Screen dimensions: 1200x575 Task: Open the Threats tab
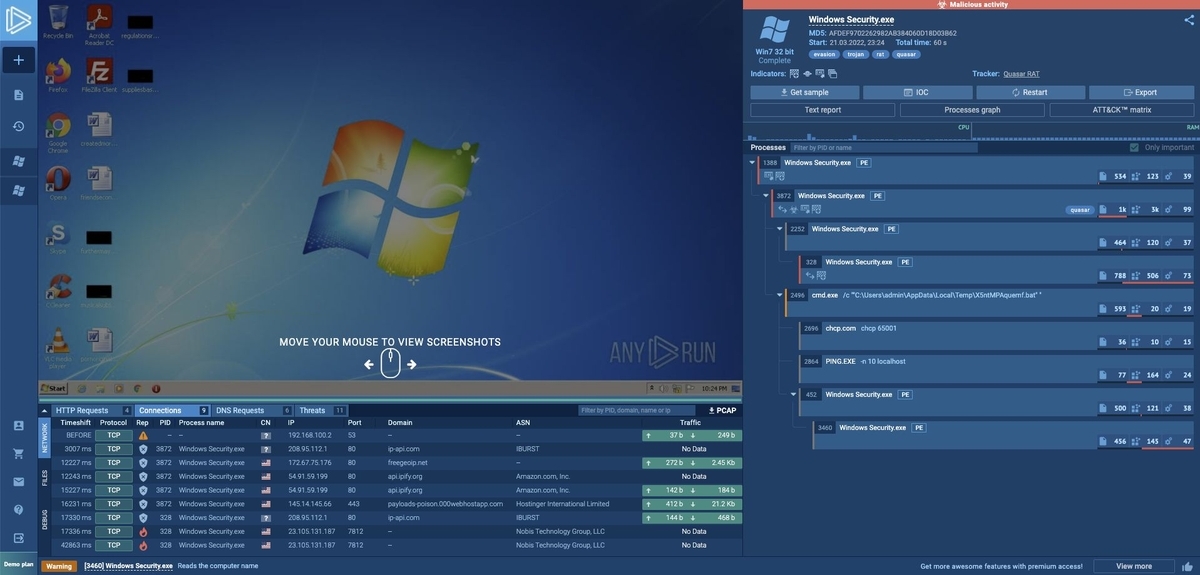(312, 410)
